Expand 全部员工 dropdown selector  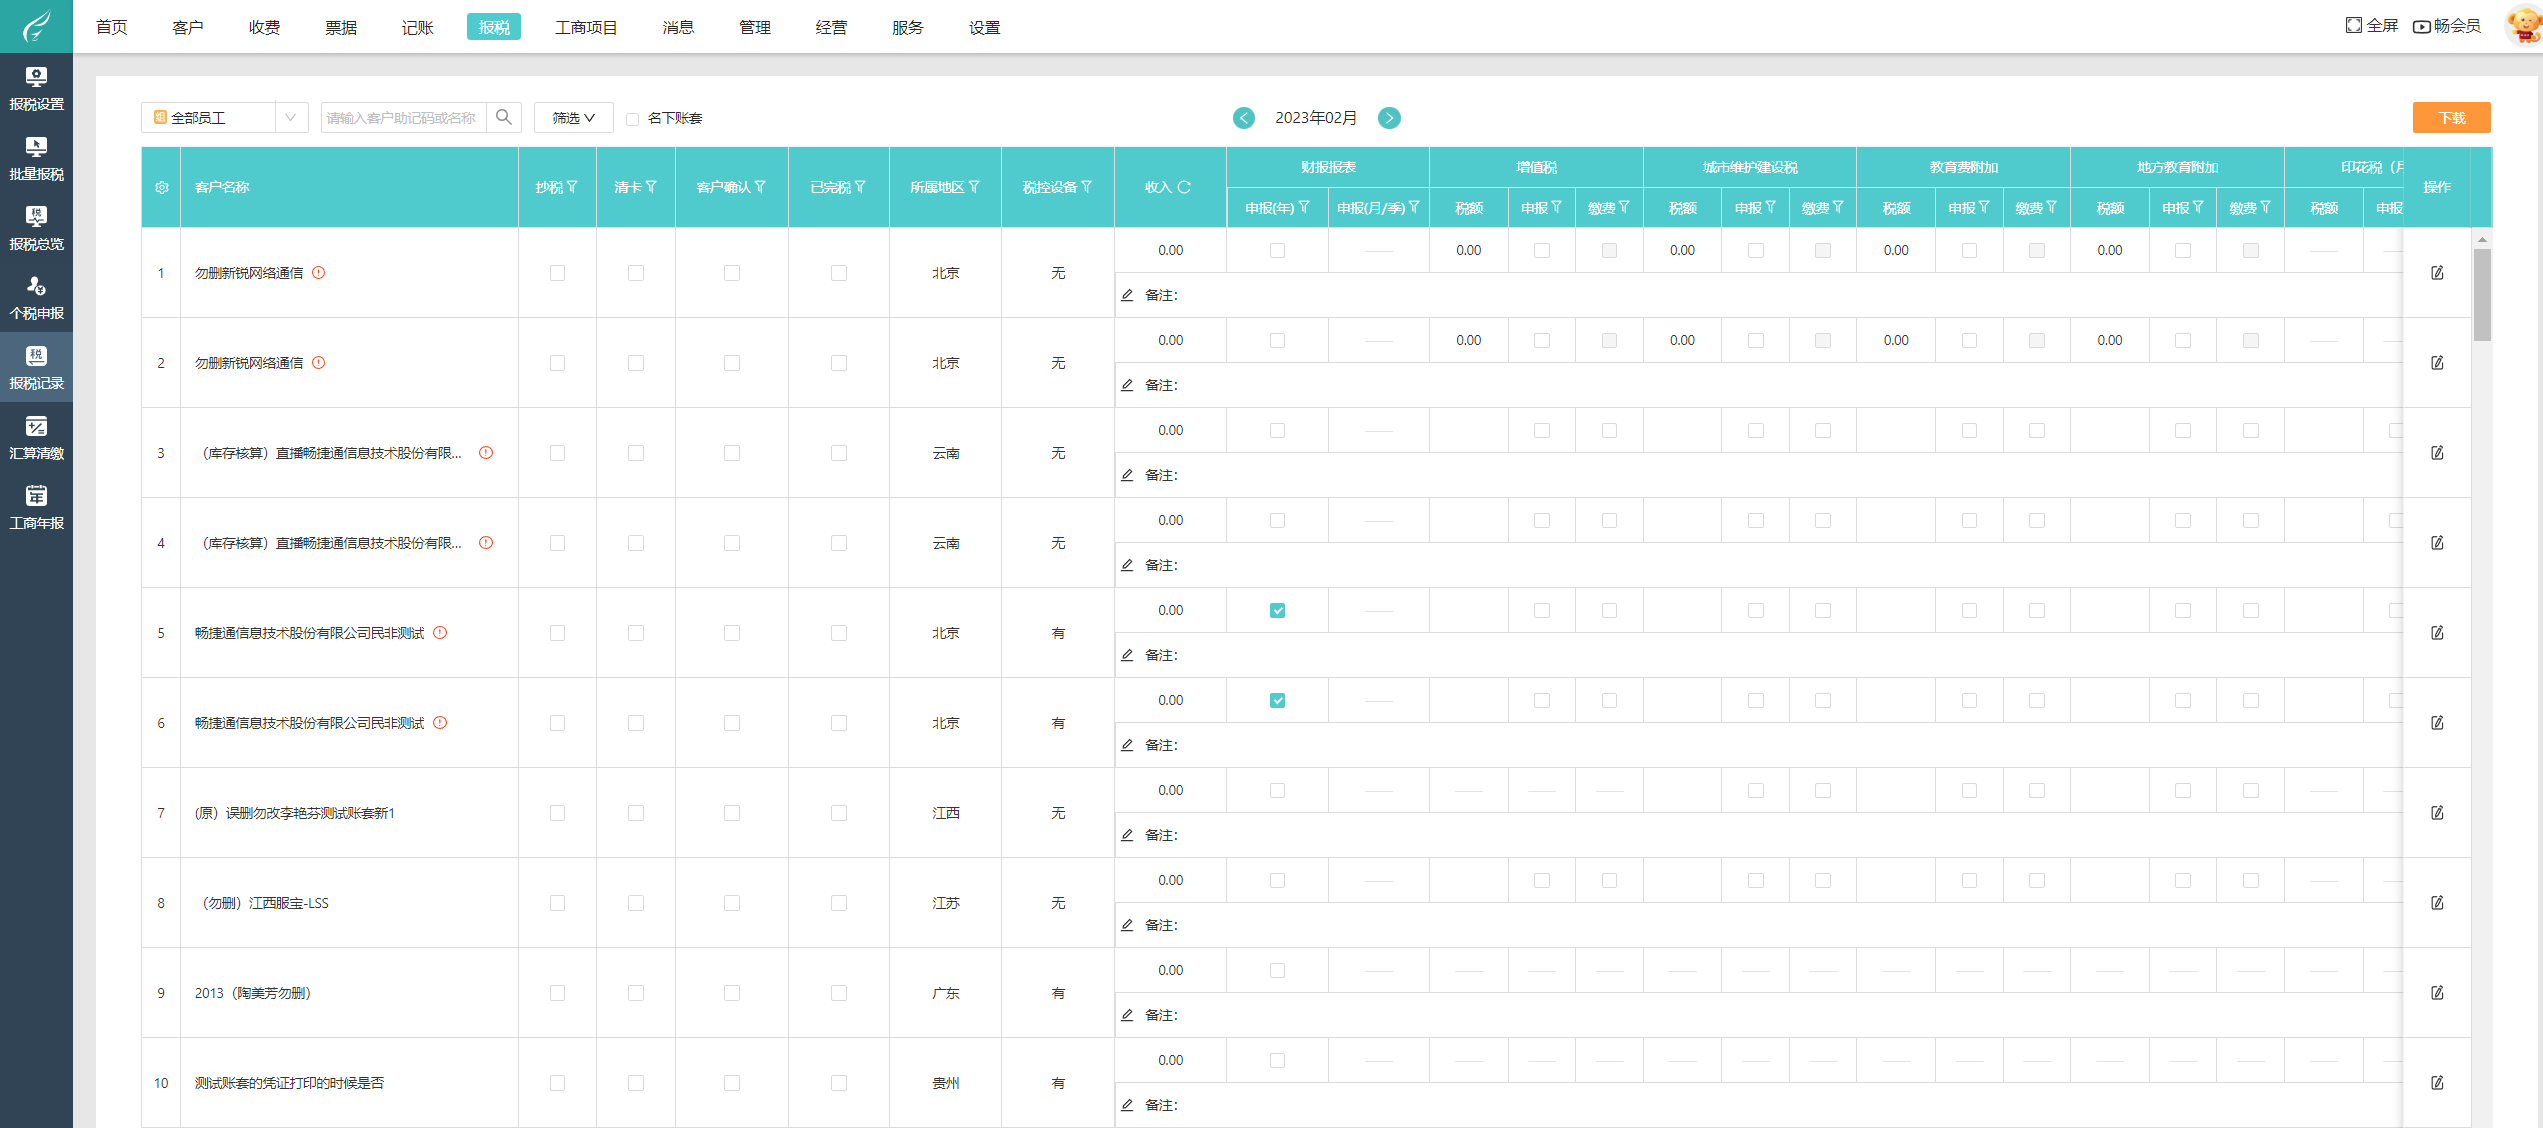click(287, 117)
